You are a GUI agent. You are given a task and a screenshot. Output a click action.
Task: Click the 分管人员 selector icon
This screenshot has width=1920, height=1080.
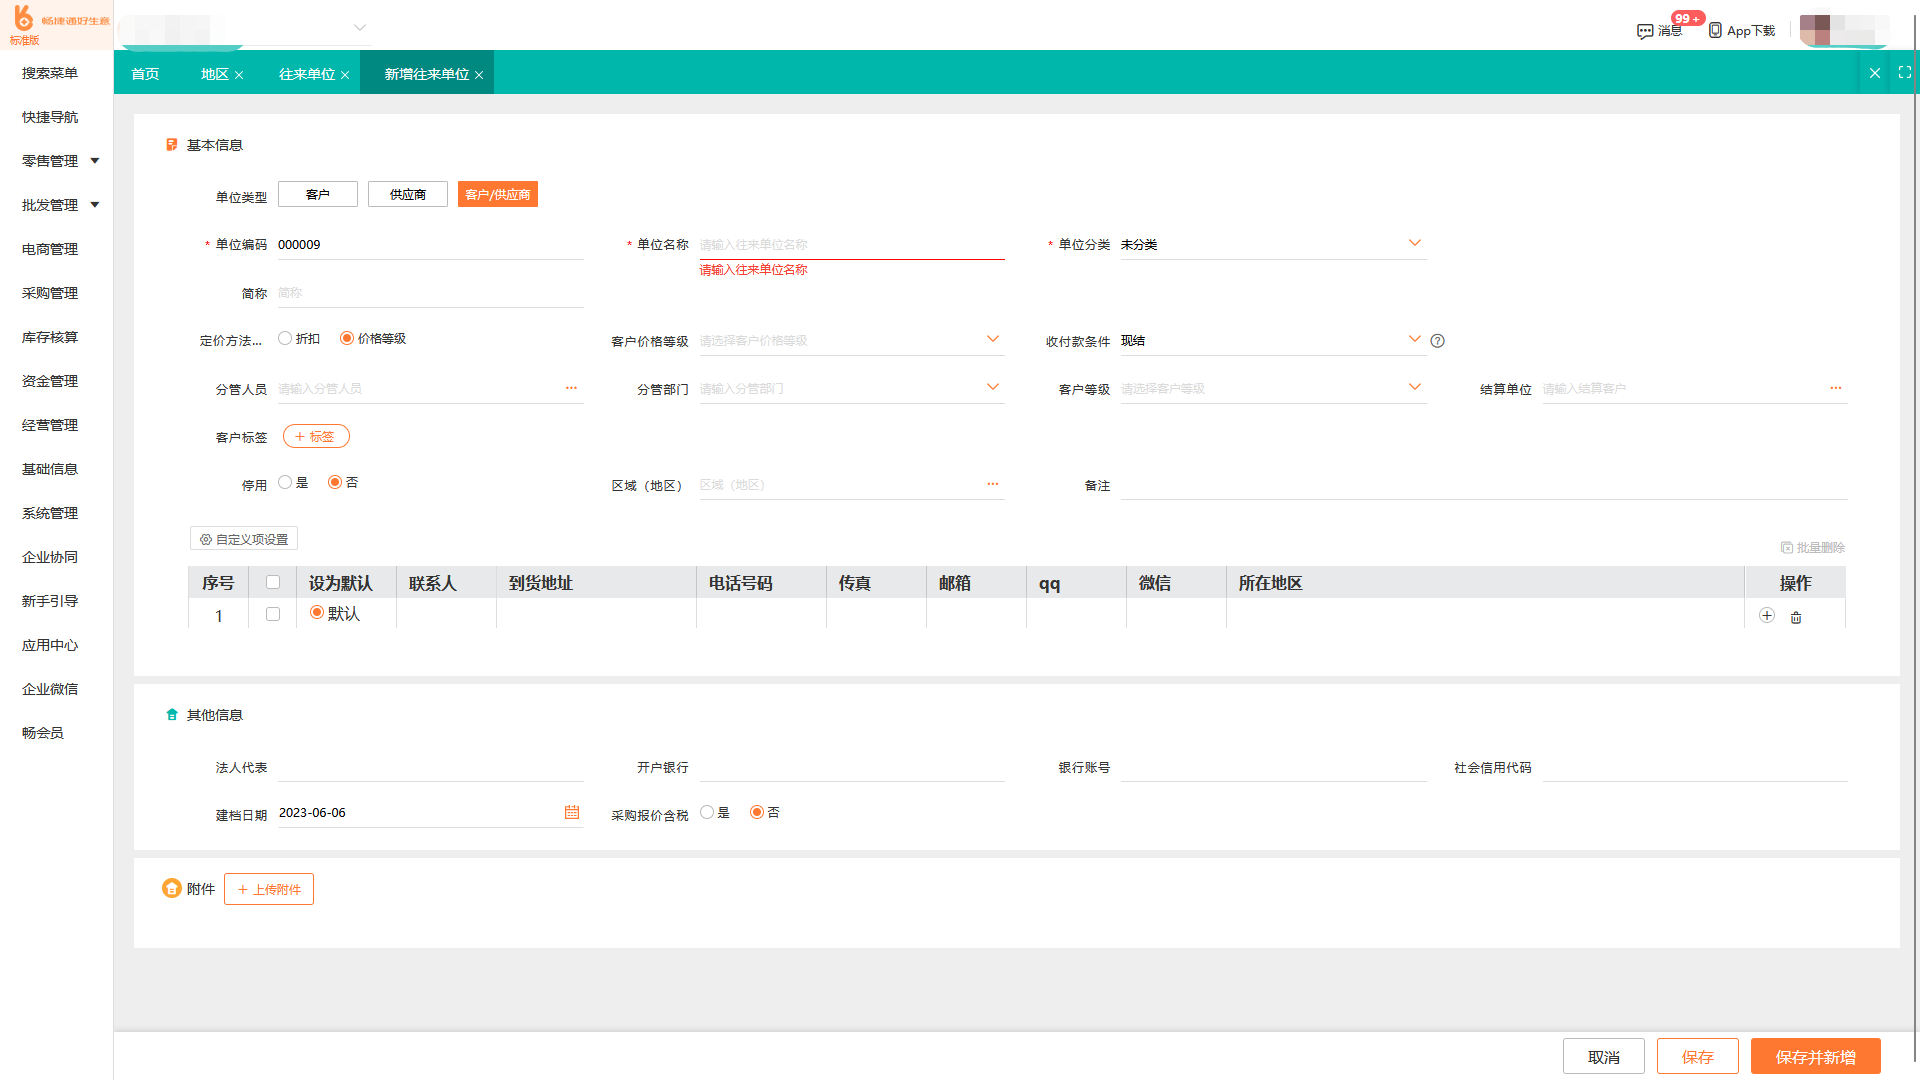point(572,388)
